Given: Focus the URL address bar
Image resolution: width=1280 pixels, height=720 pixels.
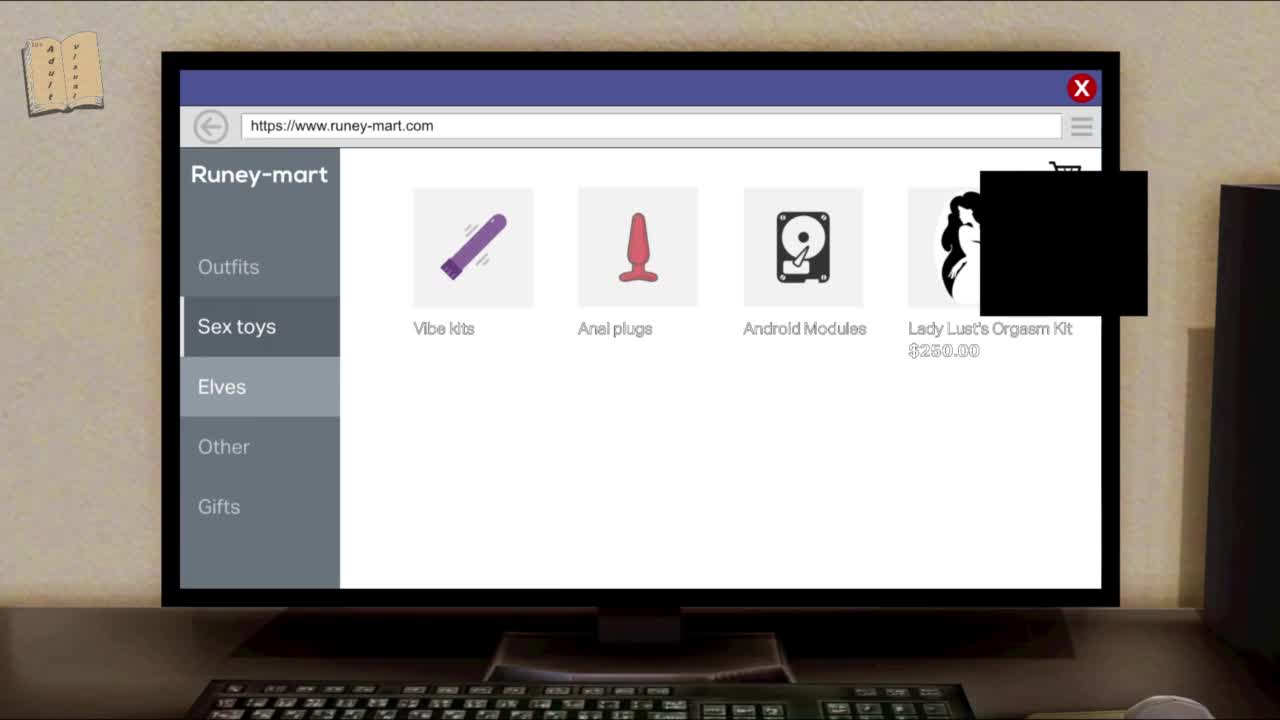Looking at the screenshot, I should tap(650, 126).
